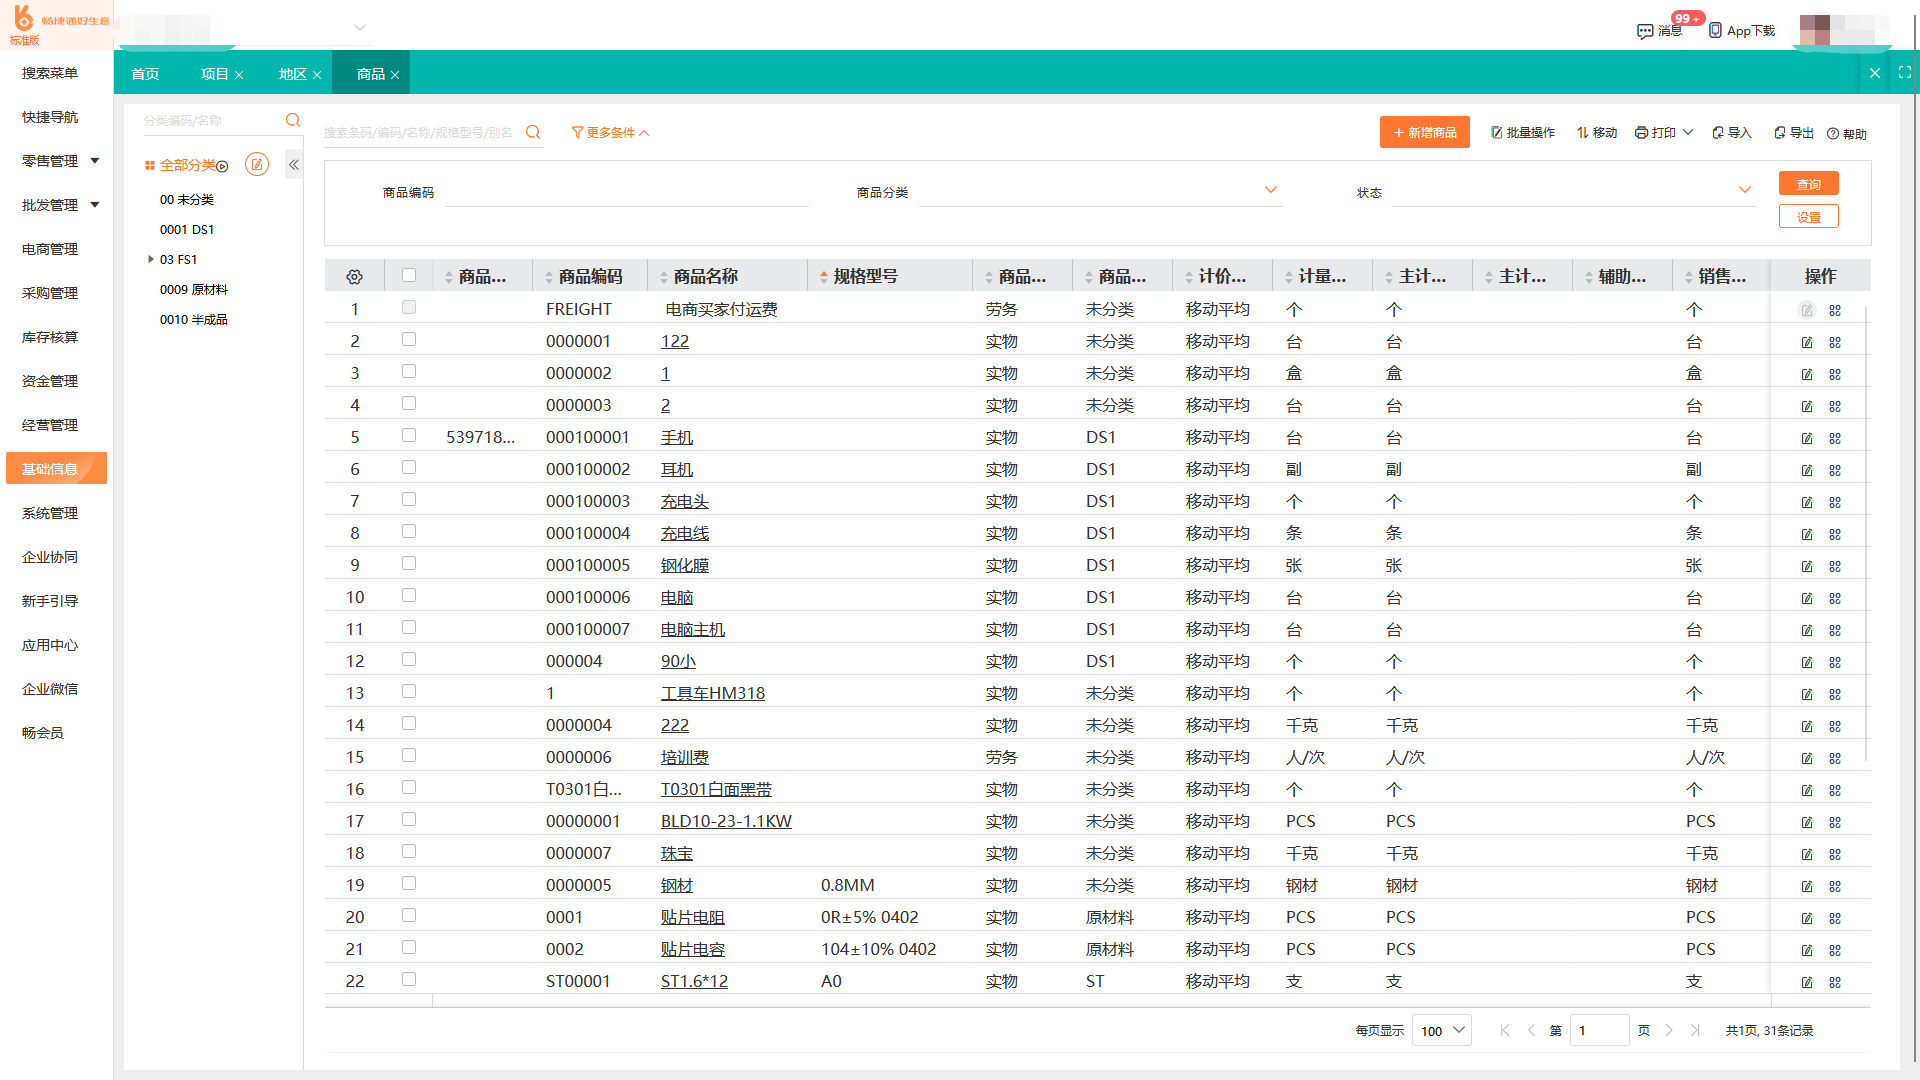Toggle select all rows checkbox
Viewport: 1920px width, 1080px height.
pos(409,276)
